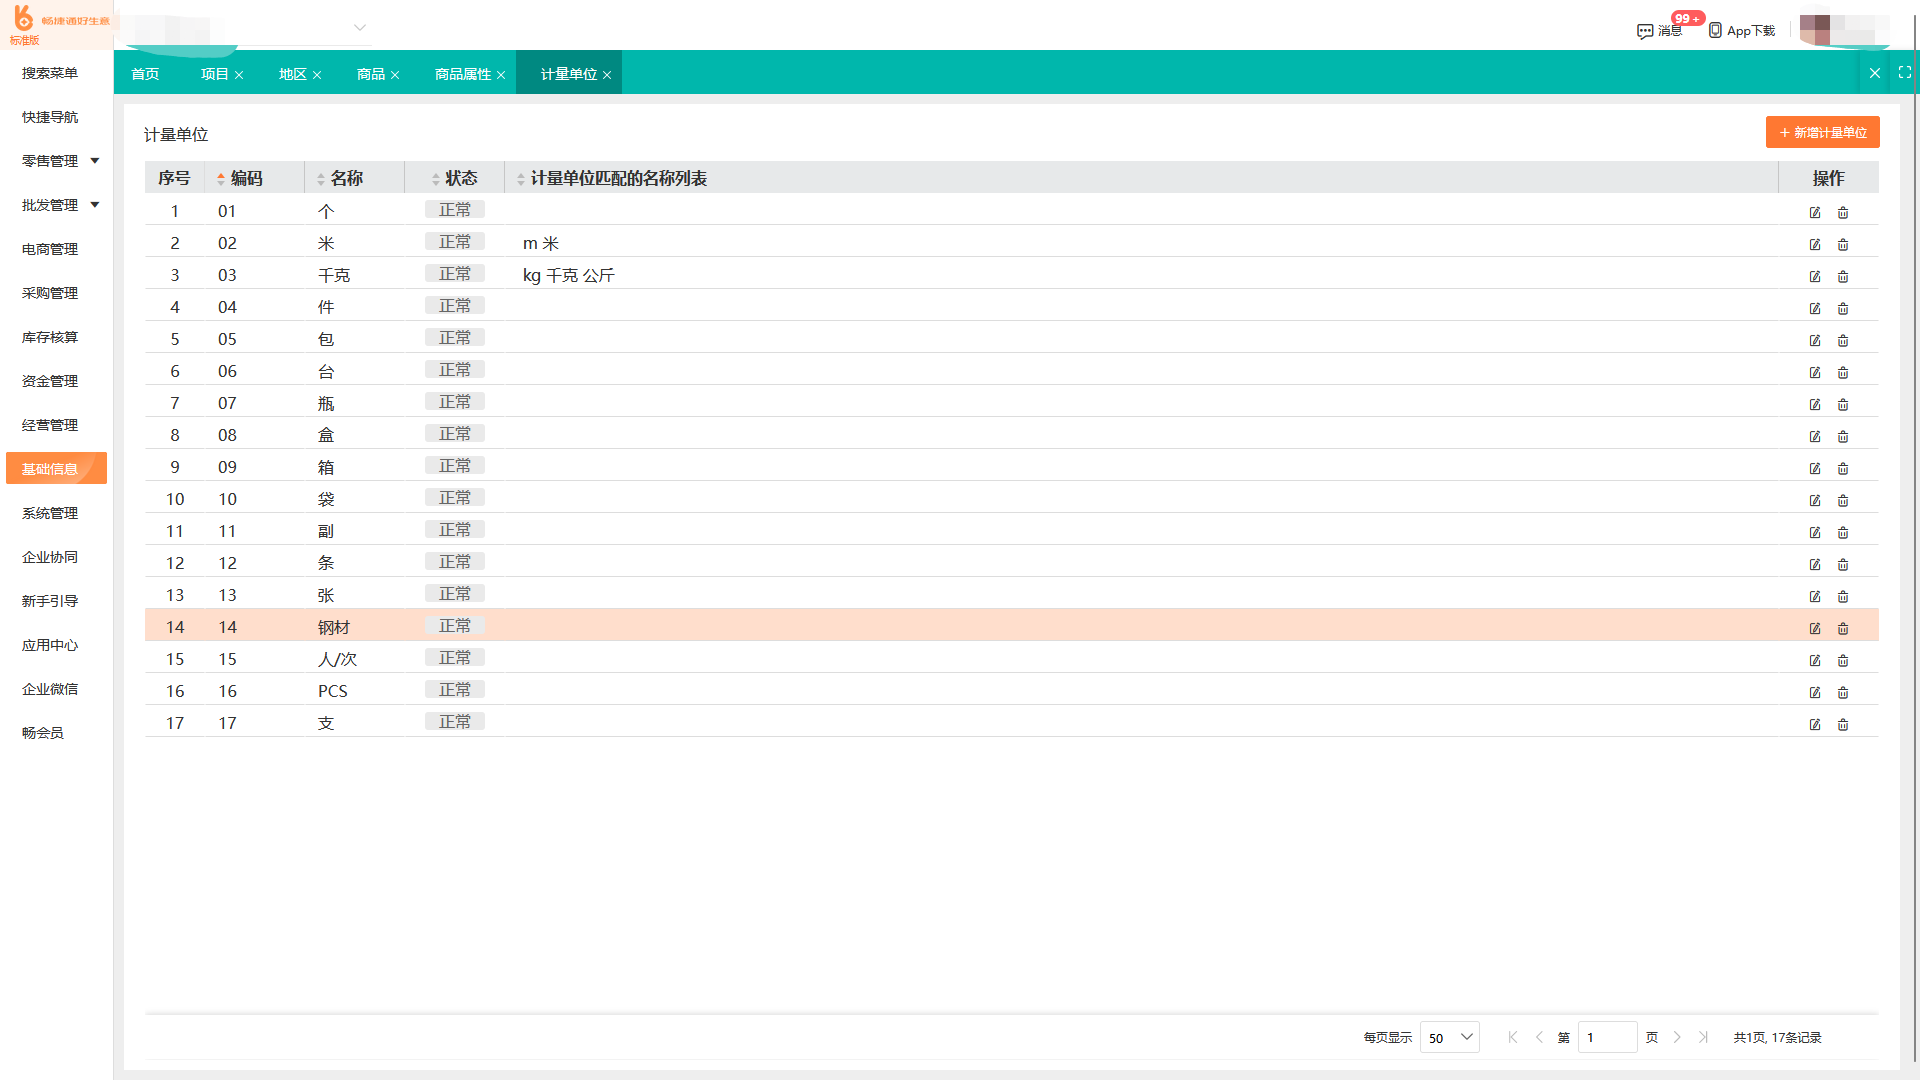Image resolution: width=1920 pixels, height=1080 pixels.
Task: Click the delete icon for row 11 副
Action: (1845, 531)
